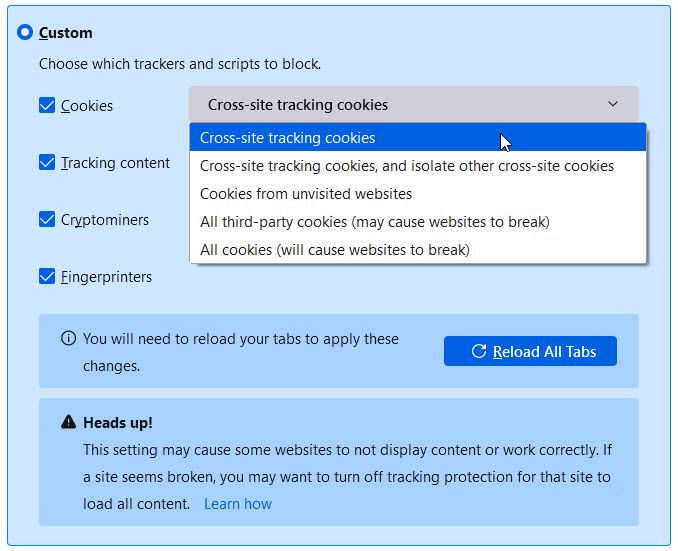
Task: Uncheck the Cookies checkbox
Action: click(47, 105)
